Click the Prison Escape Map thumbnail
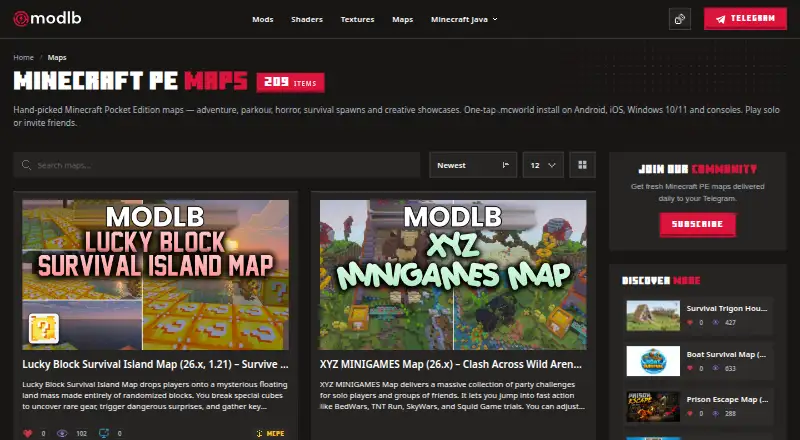Viewport: 800px width, 440px height. [653, 406]
